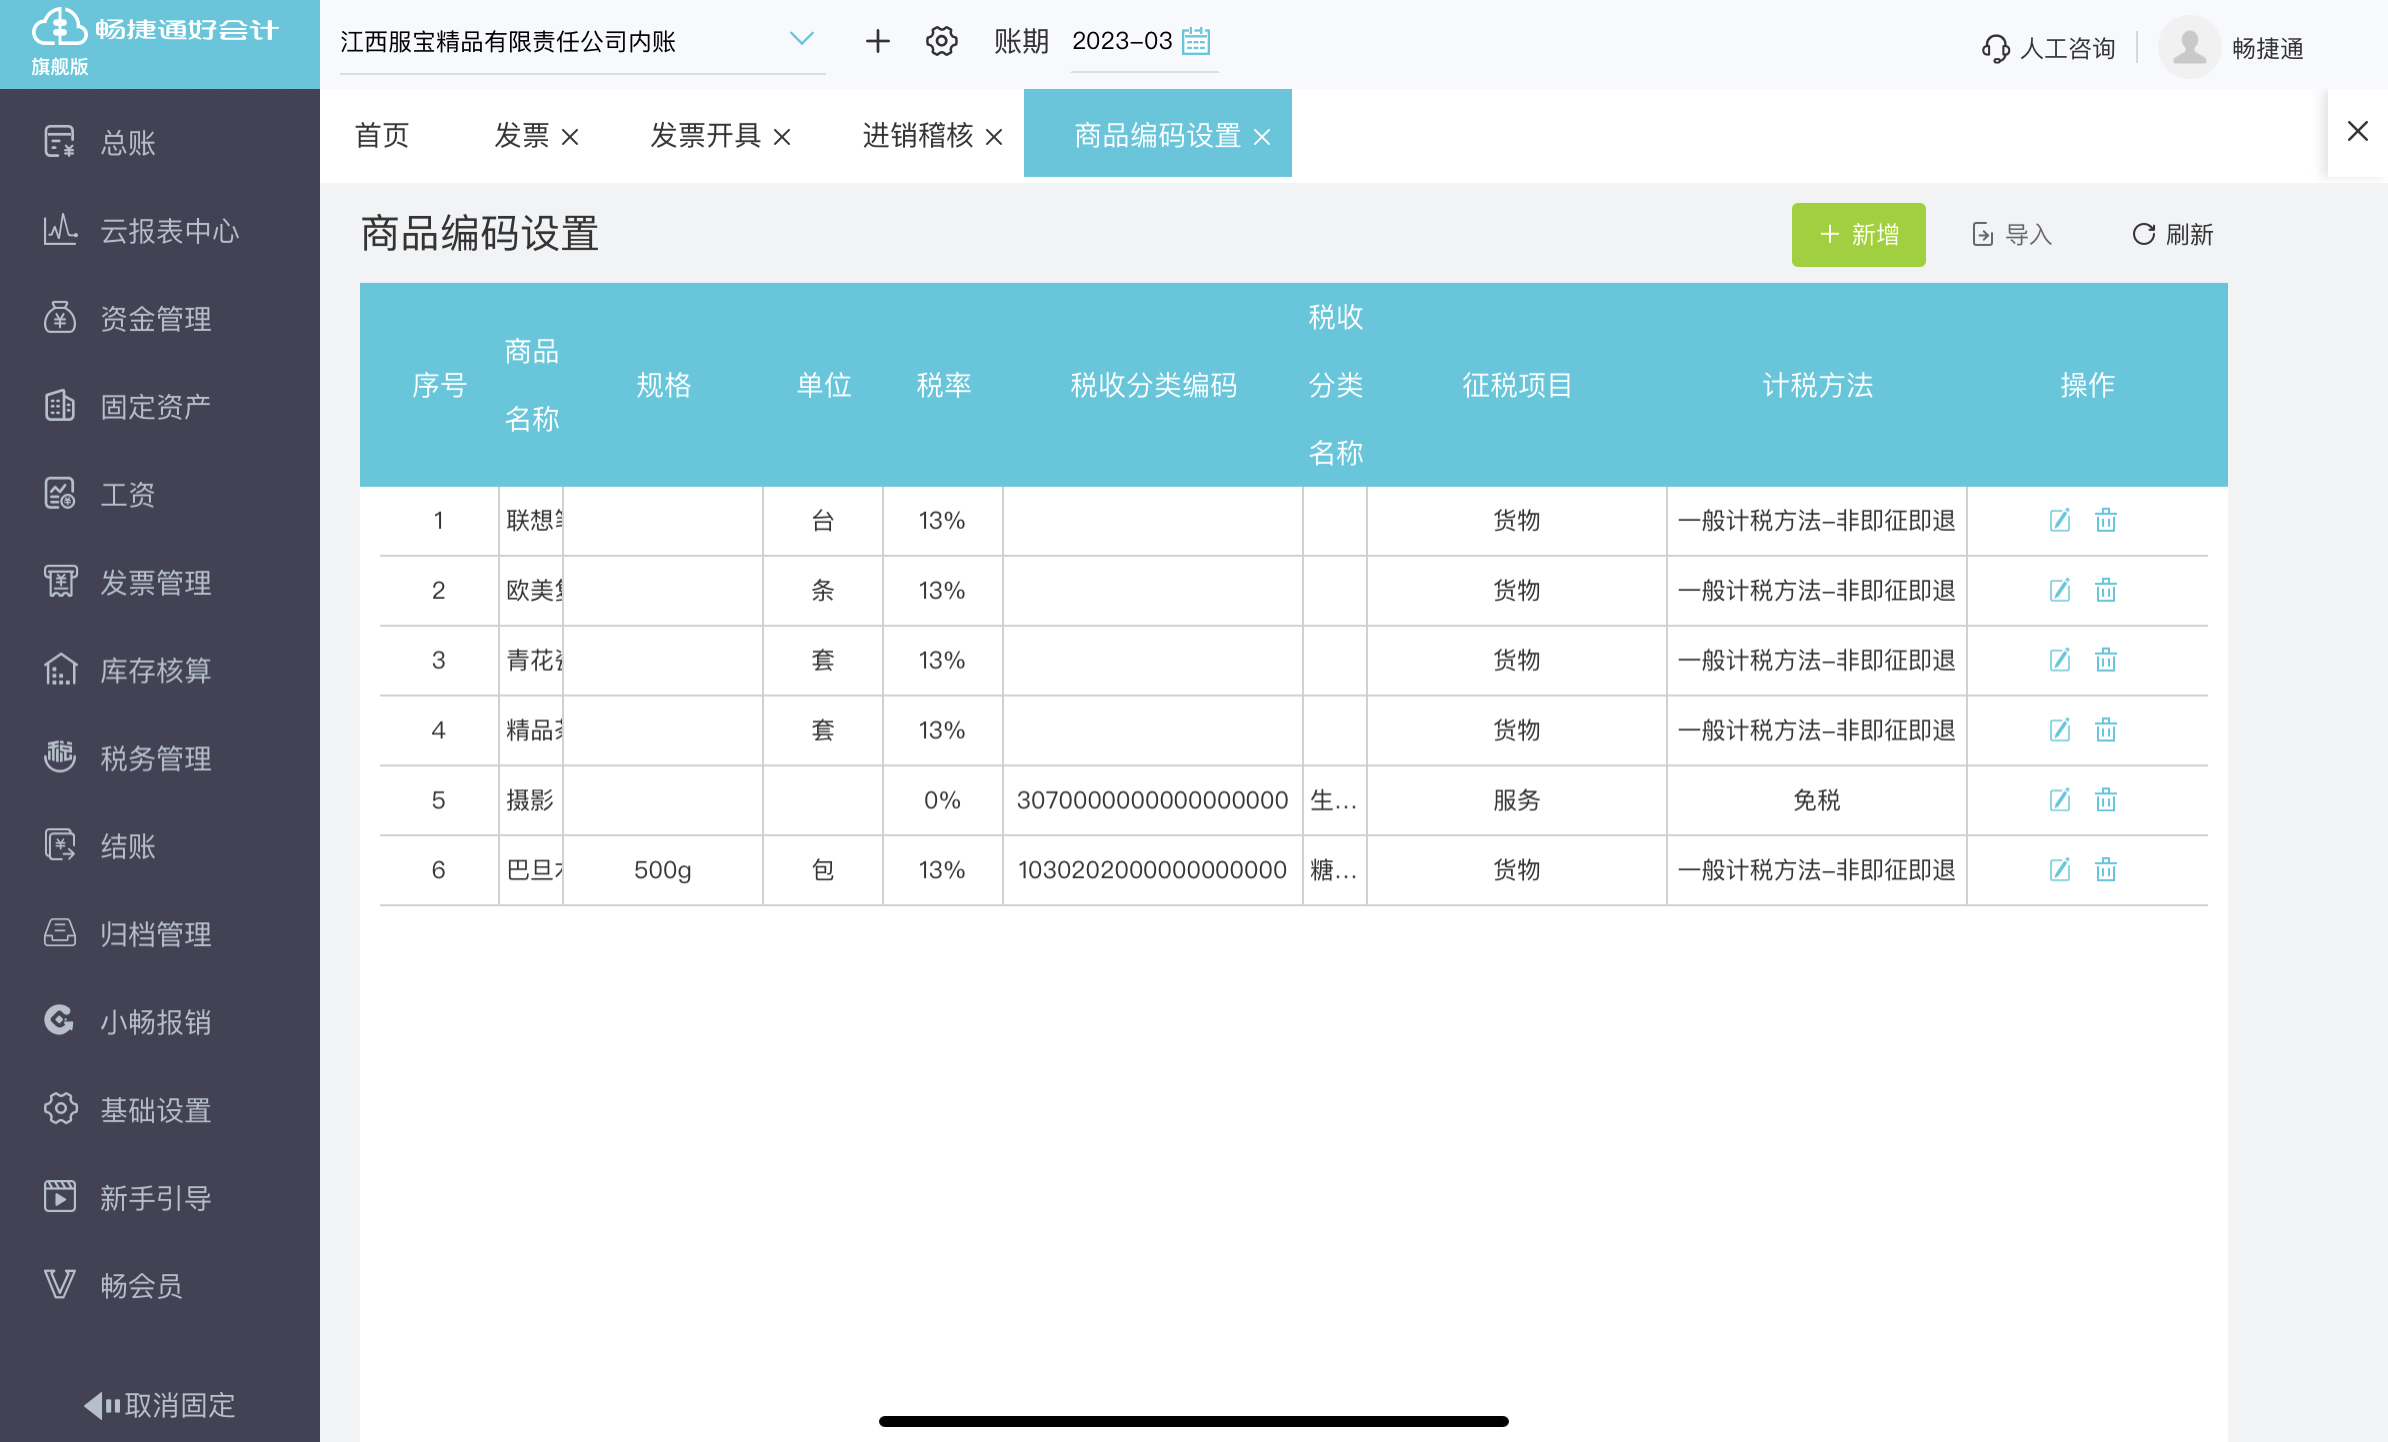2388x1442 pixels.
Task: Click delete icon for row 5 摄影
Action: (x=2105, y=799)
